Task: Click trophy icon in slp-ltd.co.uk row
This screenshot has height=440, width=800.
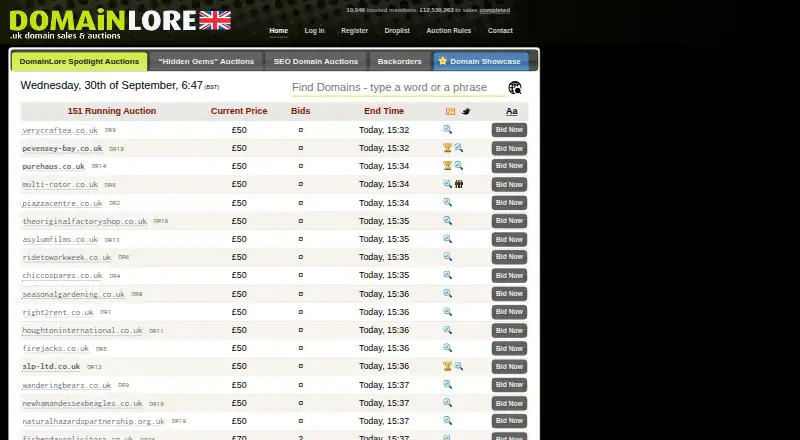Action: pos(447,366)
